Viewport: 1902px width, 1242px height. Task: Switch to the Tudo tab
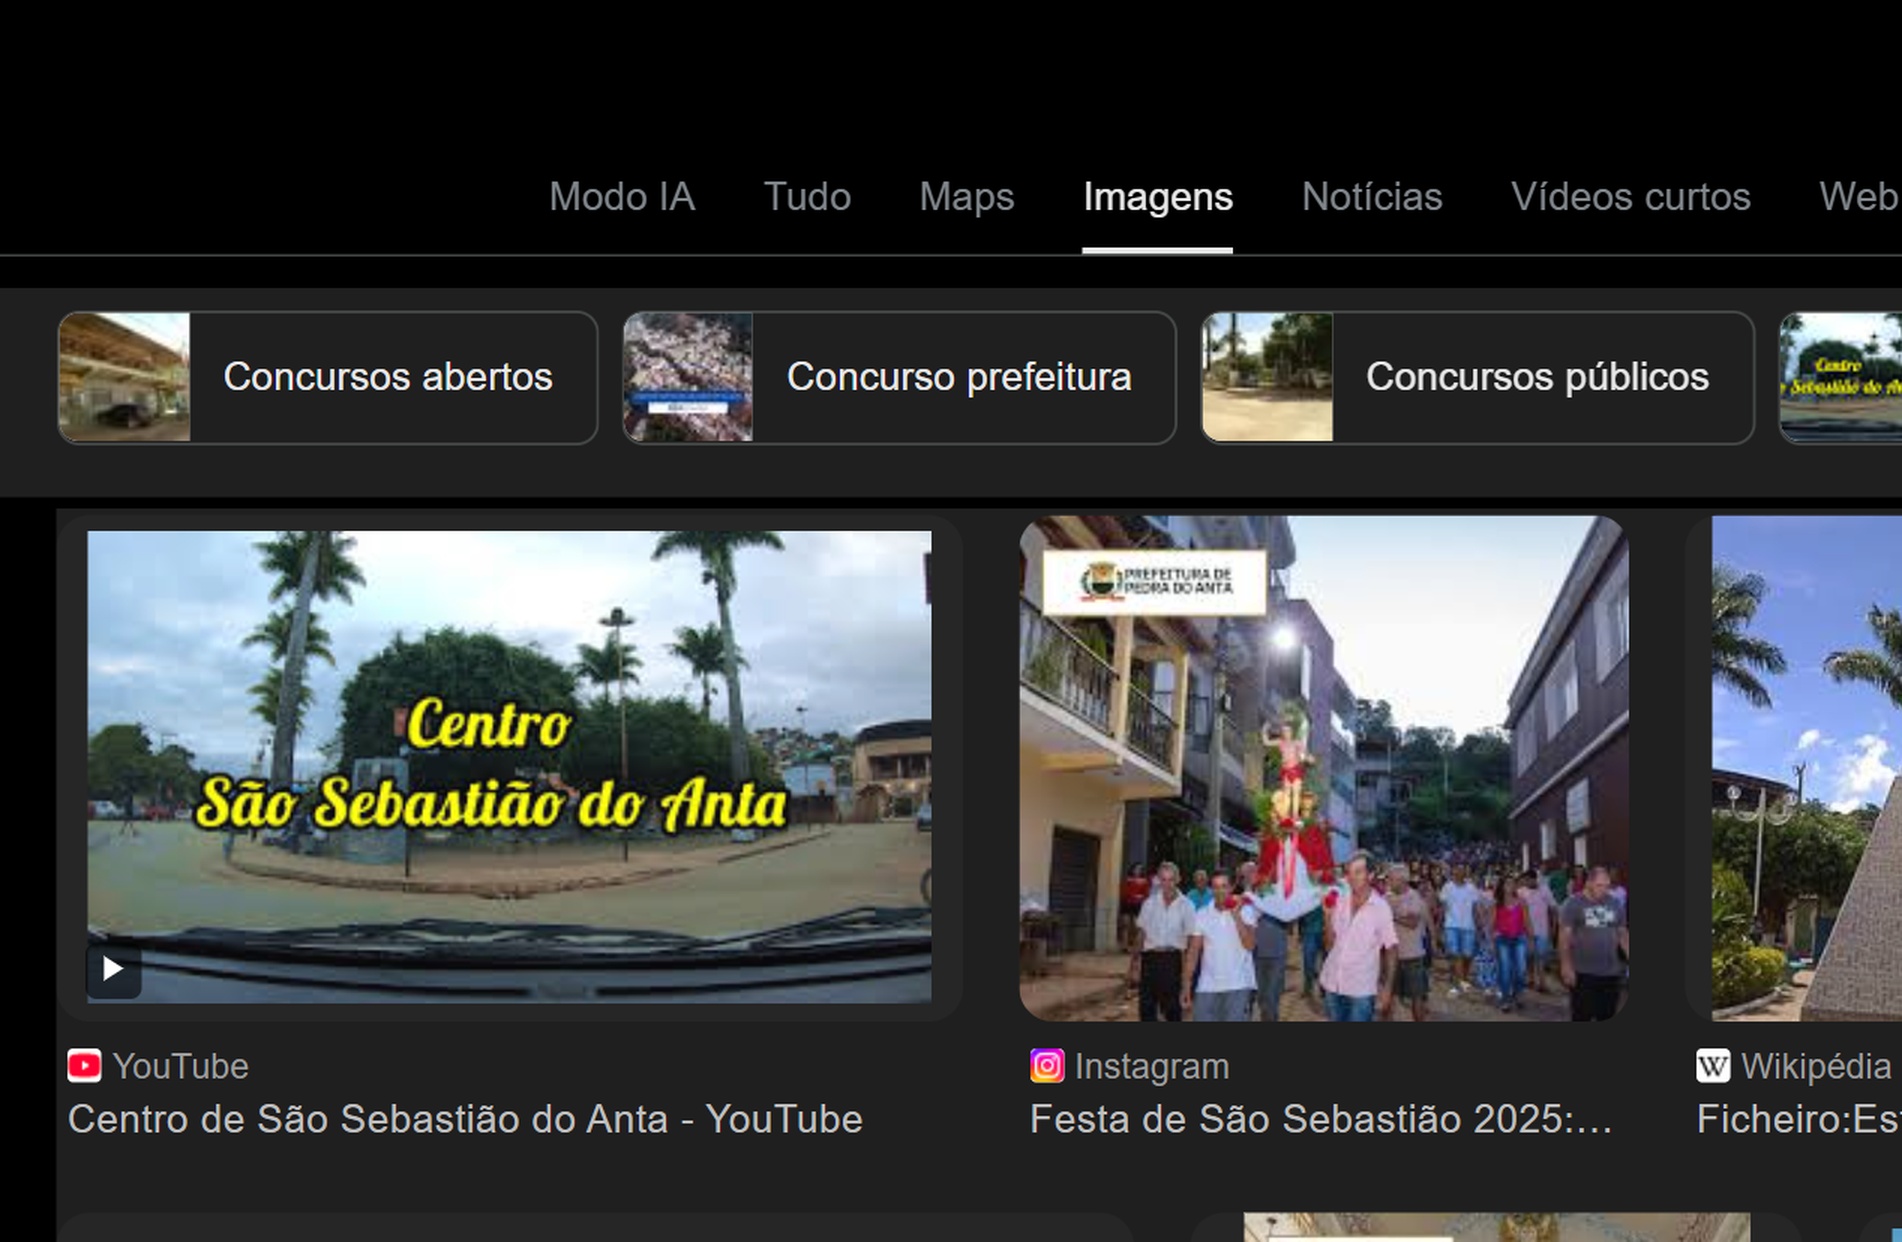(807, 197)
